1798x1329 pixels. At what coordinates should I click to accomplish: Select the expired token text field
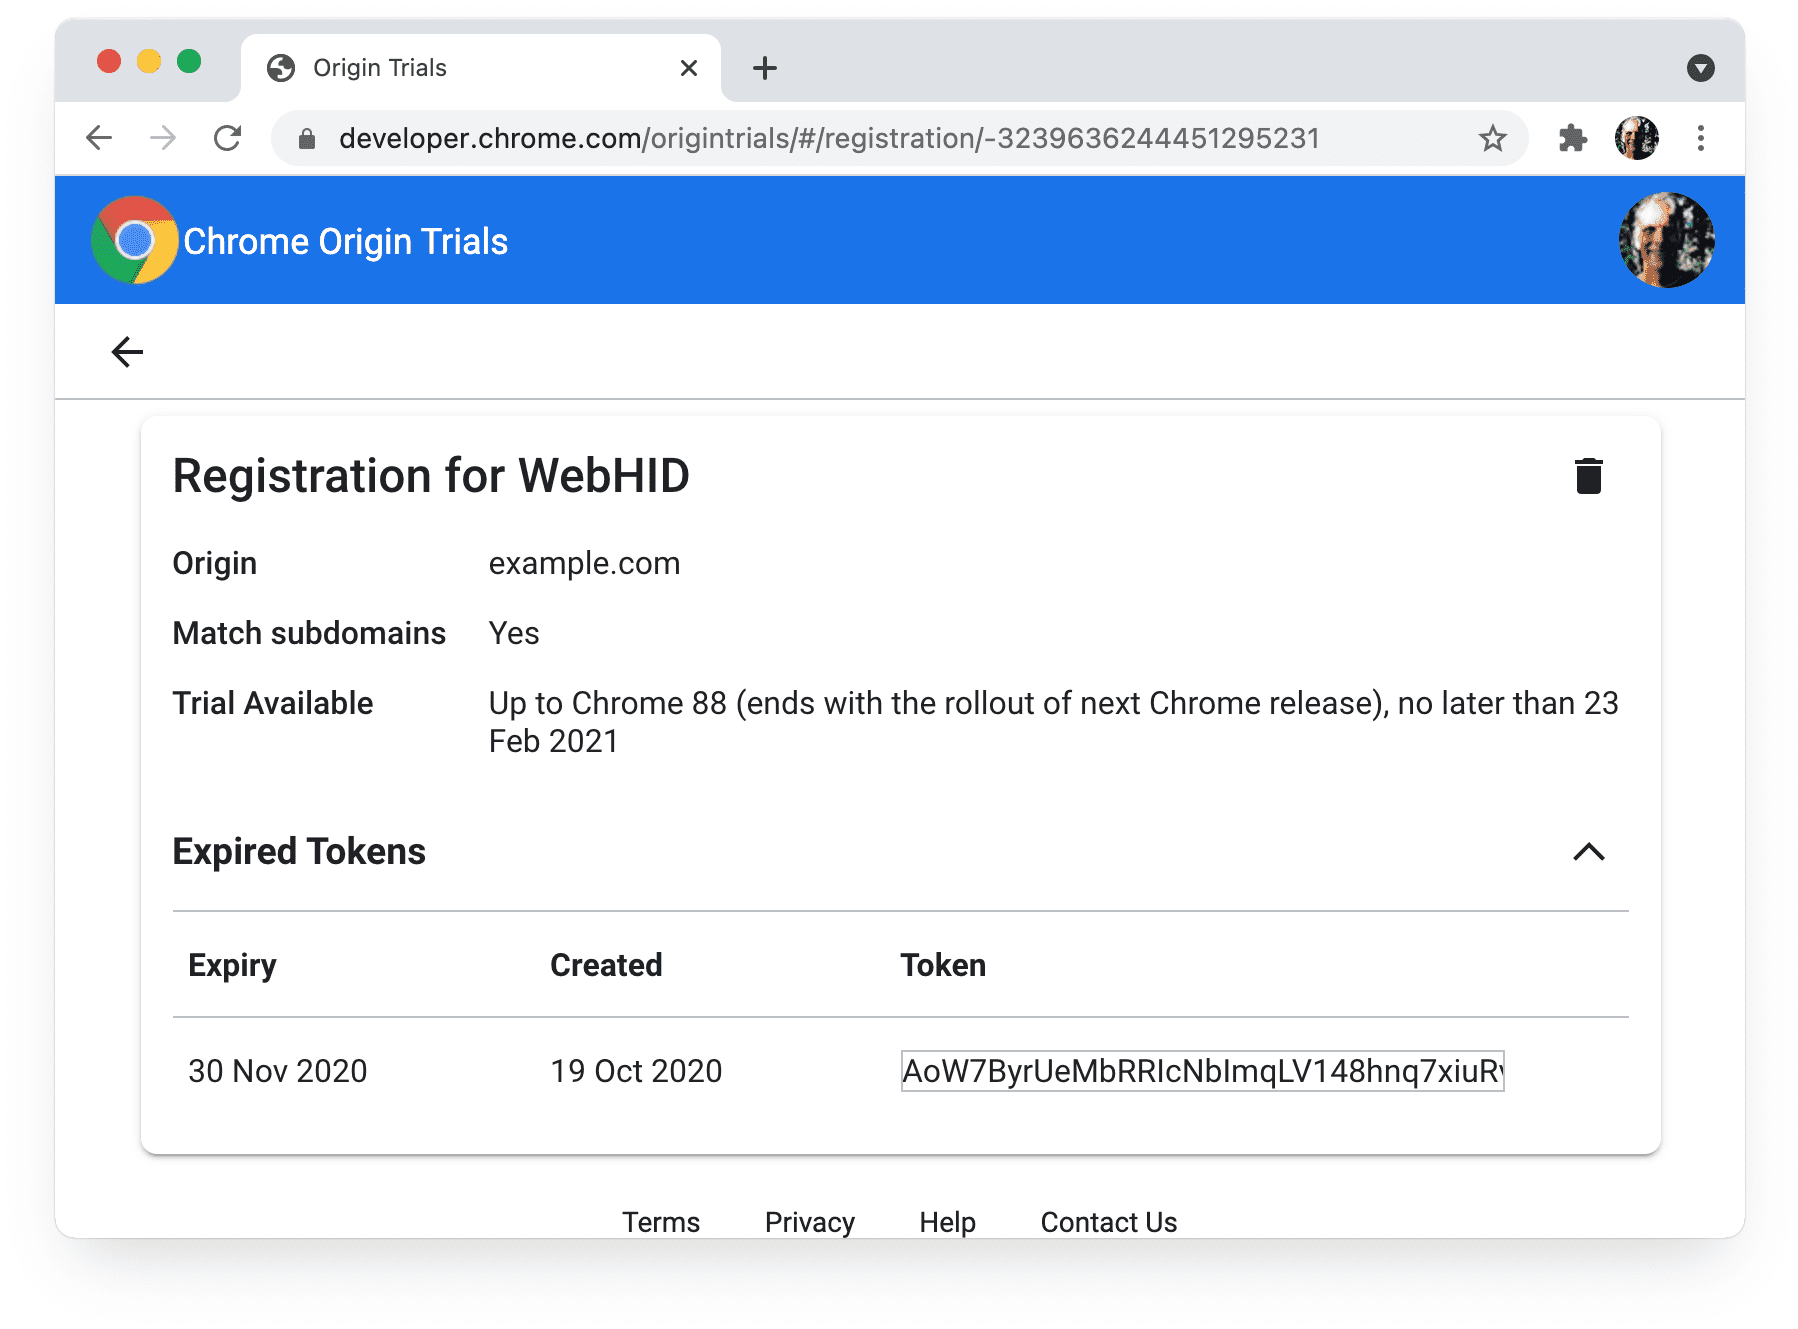coord(1202,1071)
